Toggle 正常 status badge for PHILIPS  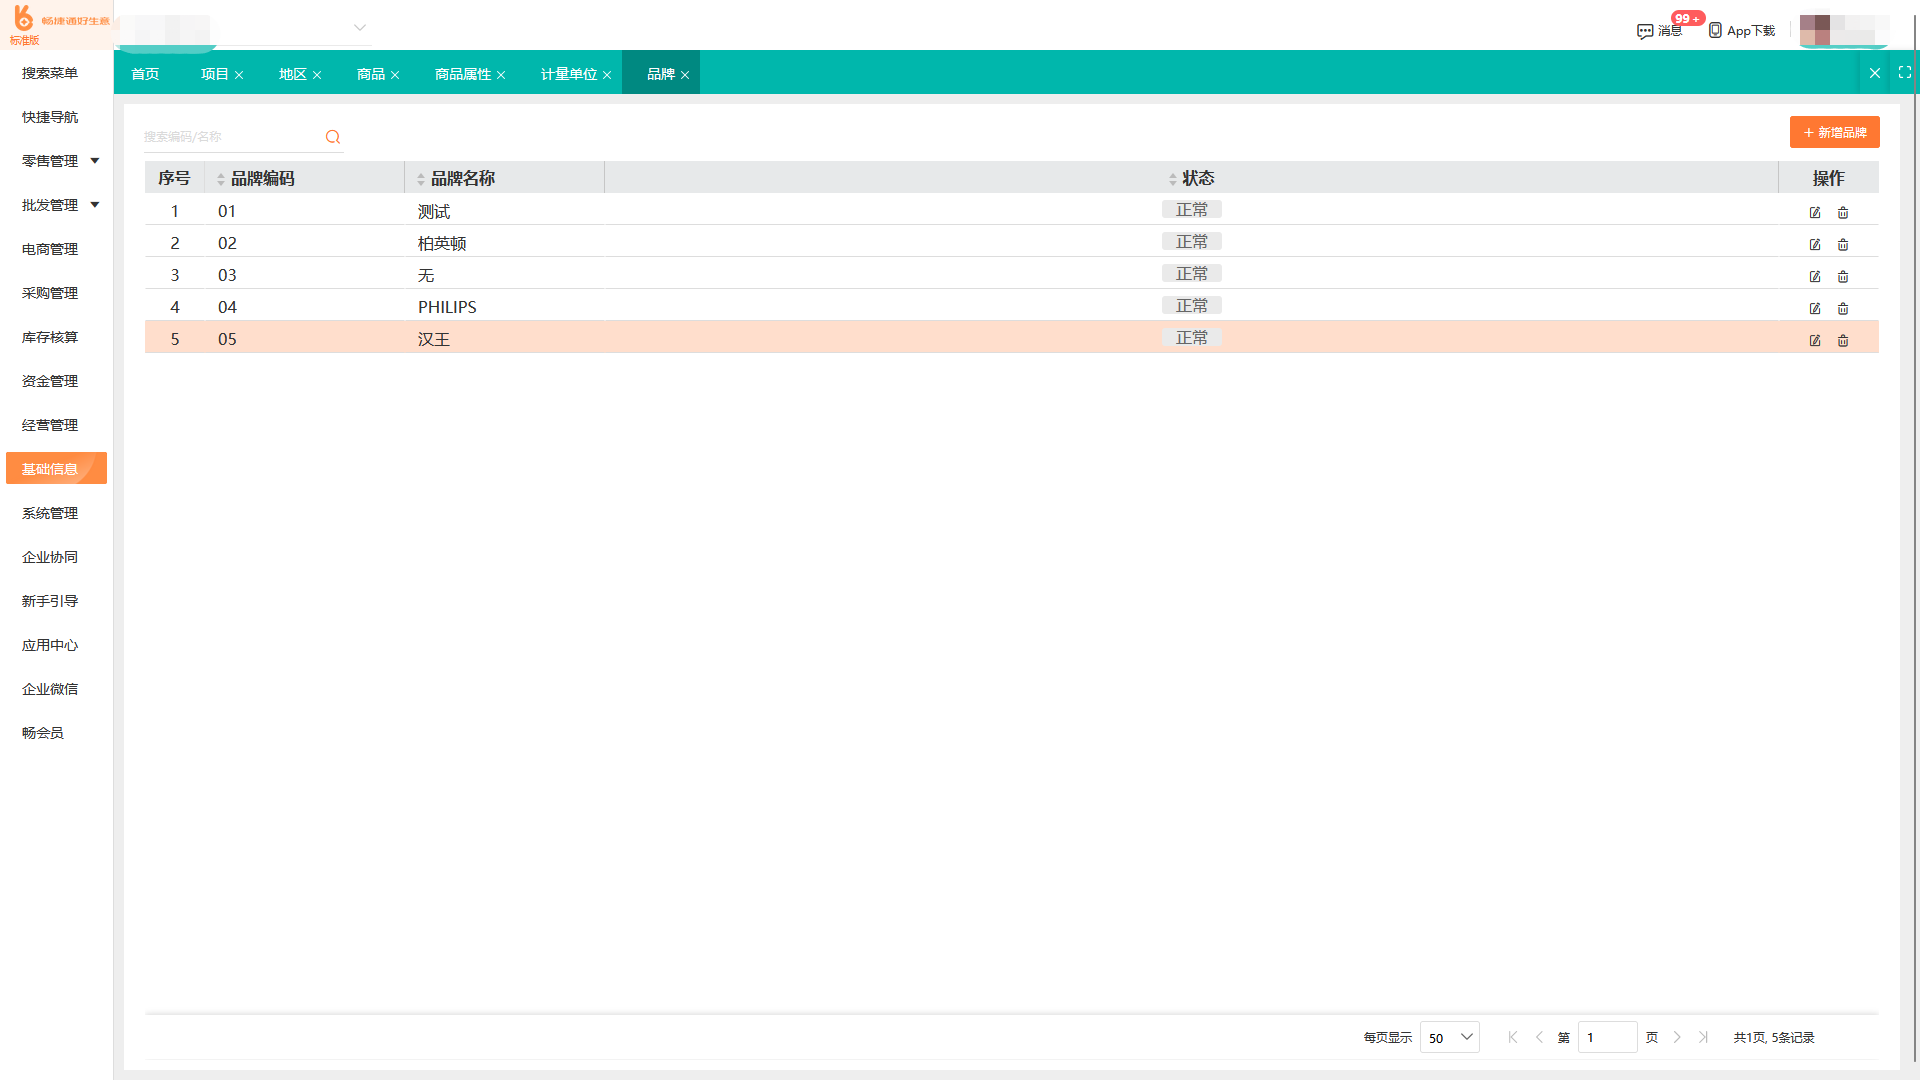tap(1192, 306)
